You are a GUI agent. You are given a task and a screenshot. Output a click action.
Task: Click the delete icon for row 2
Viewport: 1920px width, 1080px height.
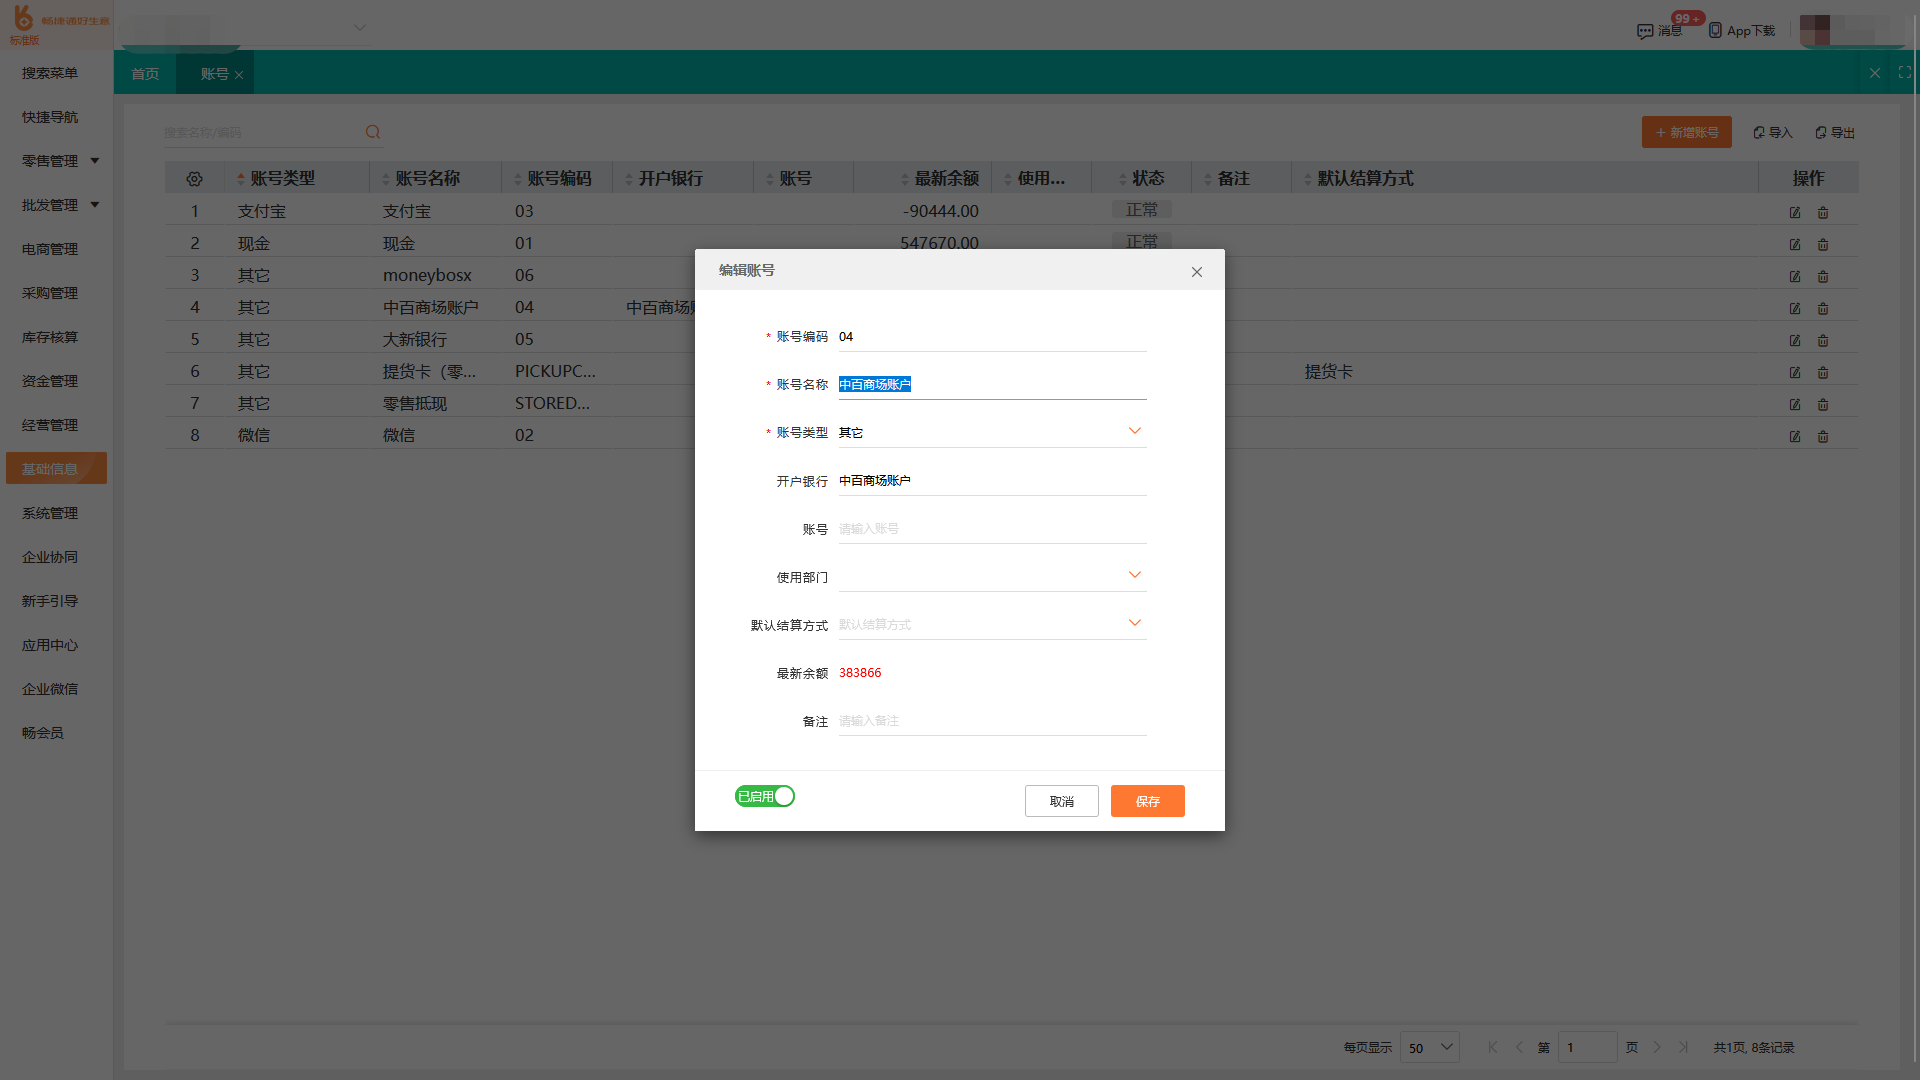coord(1824,244)
